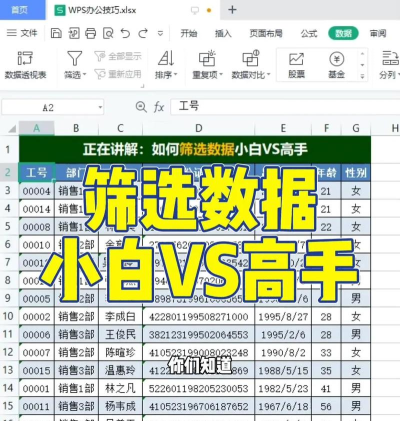Switch to the 页面布局 tab
The image size is (400, 421).
[x=266, y=33]
